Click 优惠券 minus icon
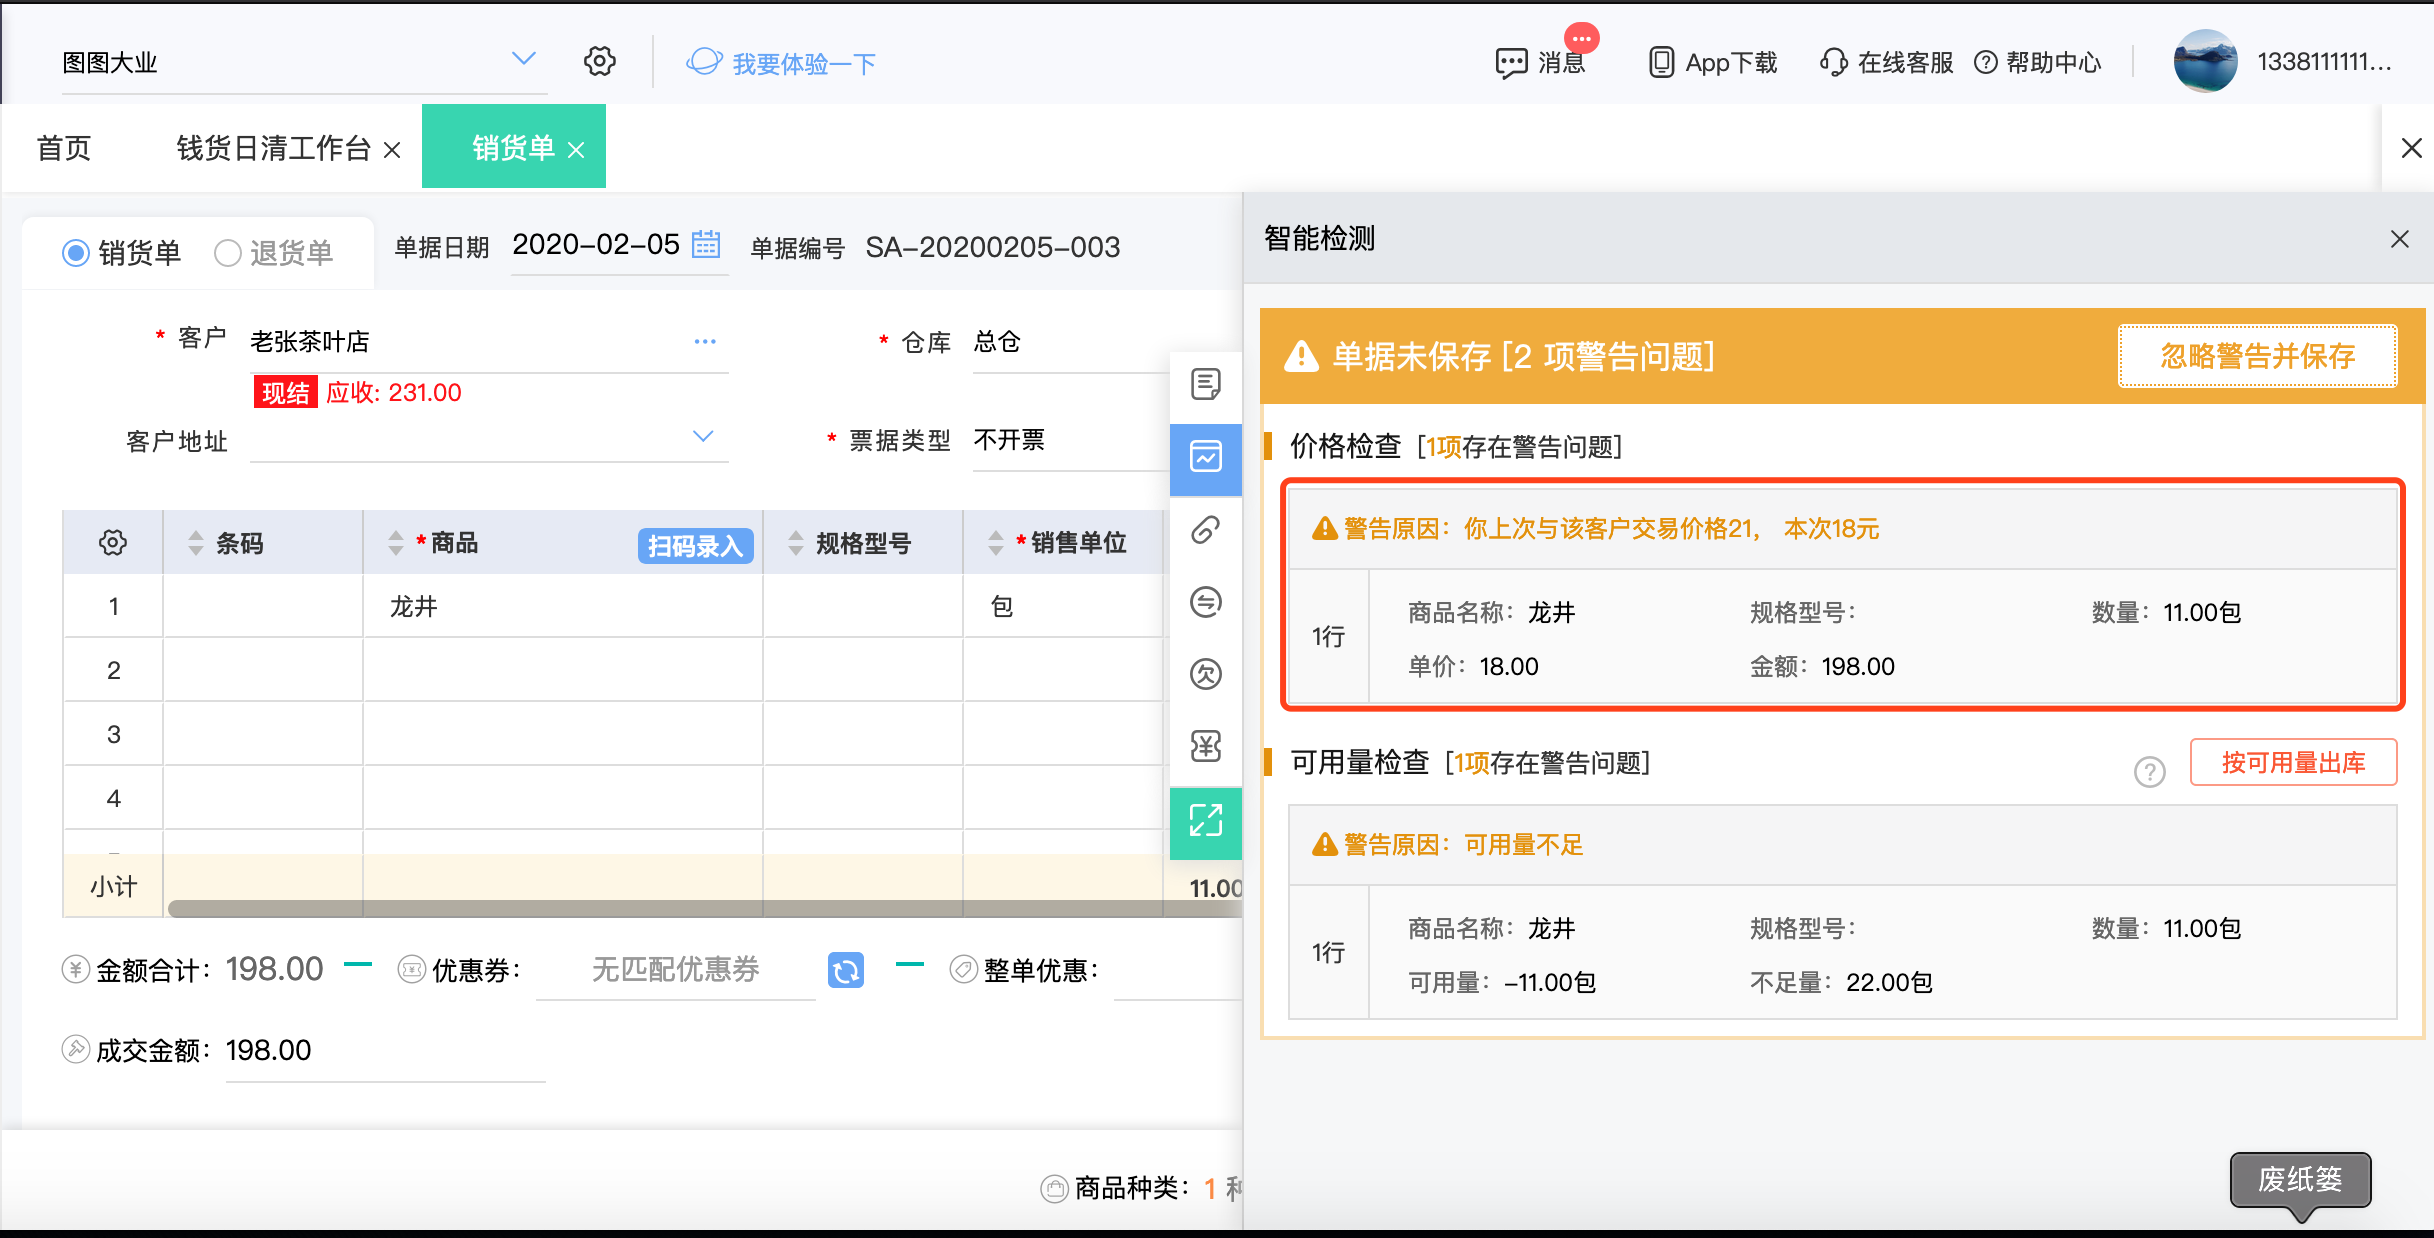Image resolution: width=2434 pixels, height=1238 pixels. point(909,970)
